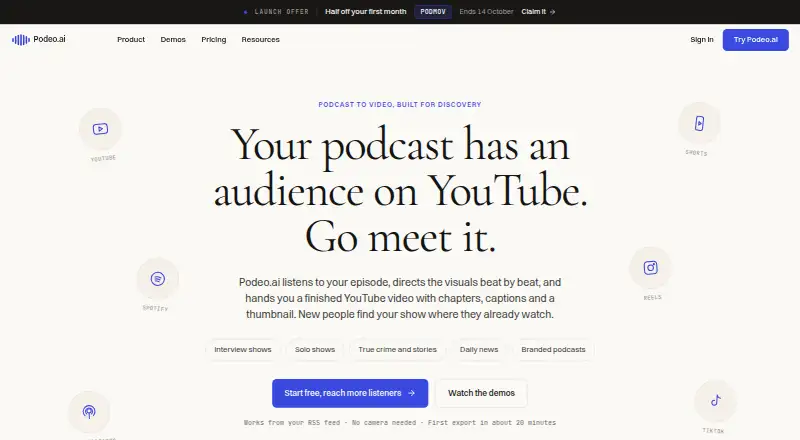Click 'Ends 14 October' banner text
800x440 pixels.
pyautogui.click(x=486, y=11)
